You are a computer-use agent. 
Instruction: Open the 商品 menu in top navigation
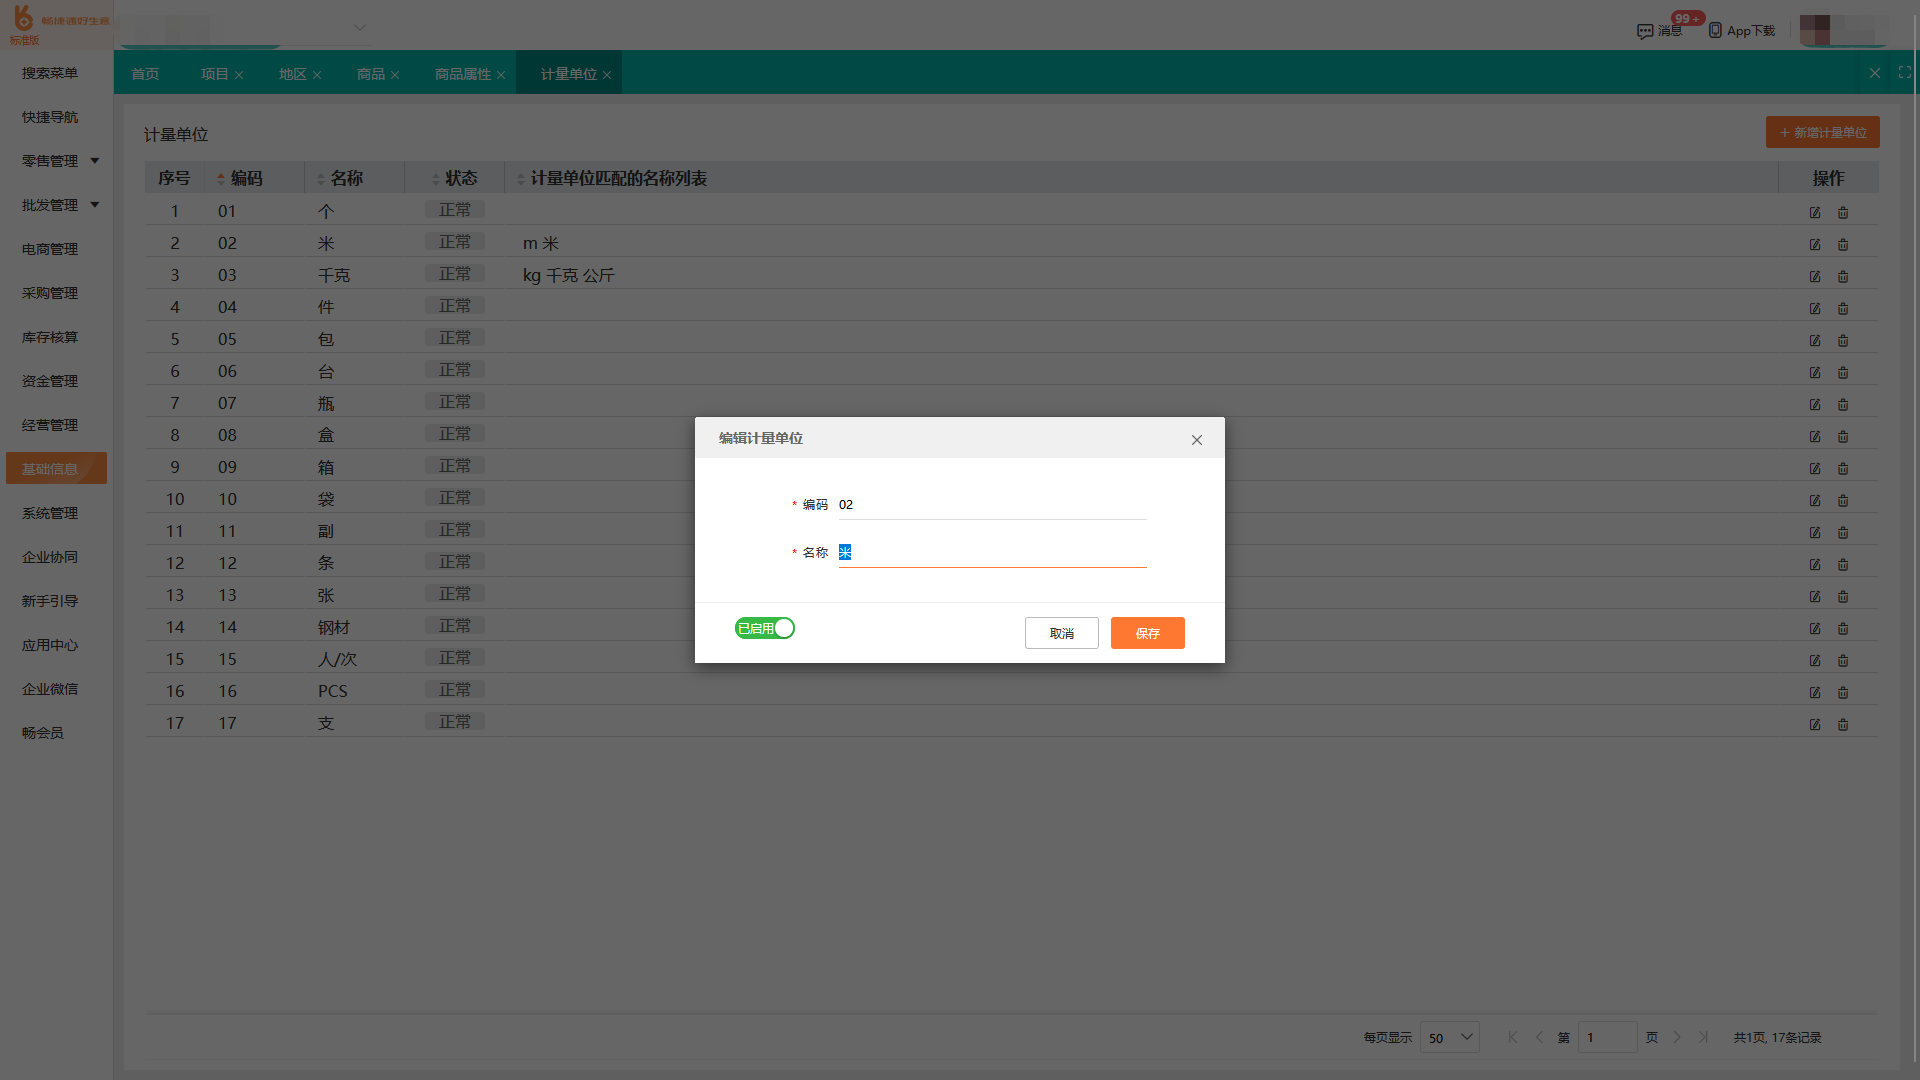(371, 74)
